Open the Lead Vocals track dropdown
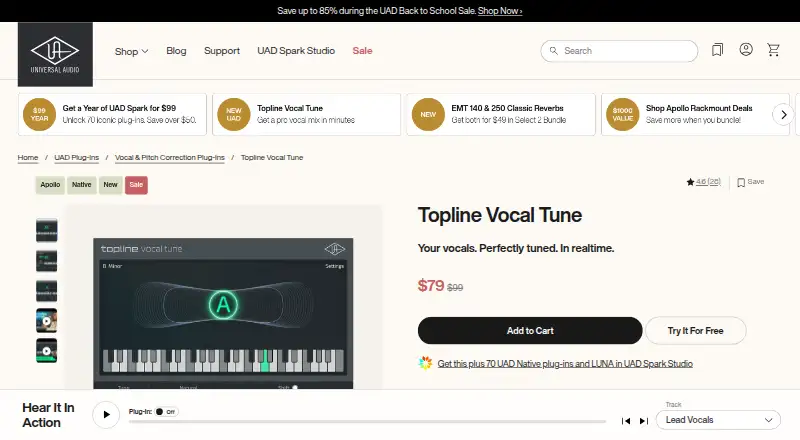Screen dimensions: 800x440 [x=718, y=420]
